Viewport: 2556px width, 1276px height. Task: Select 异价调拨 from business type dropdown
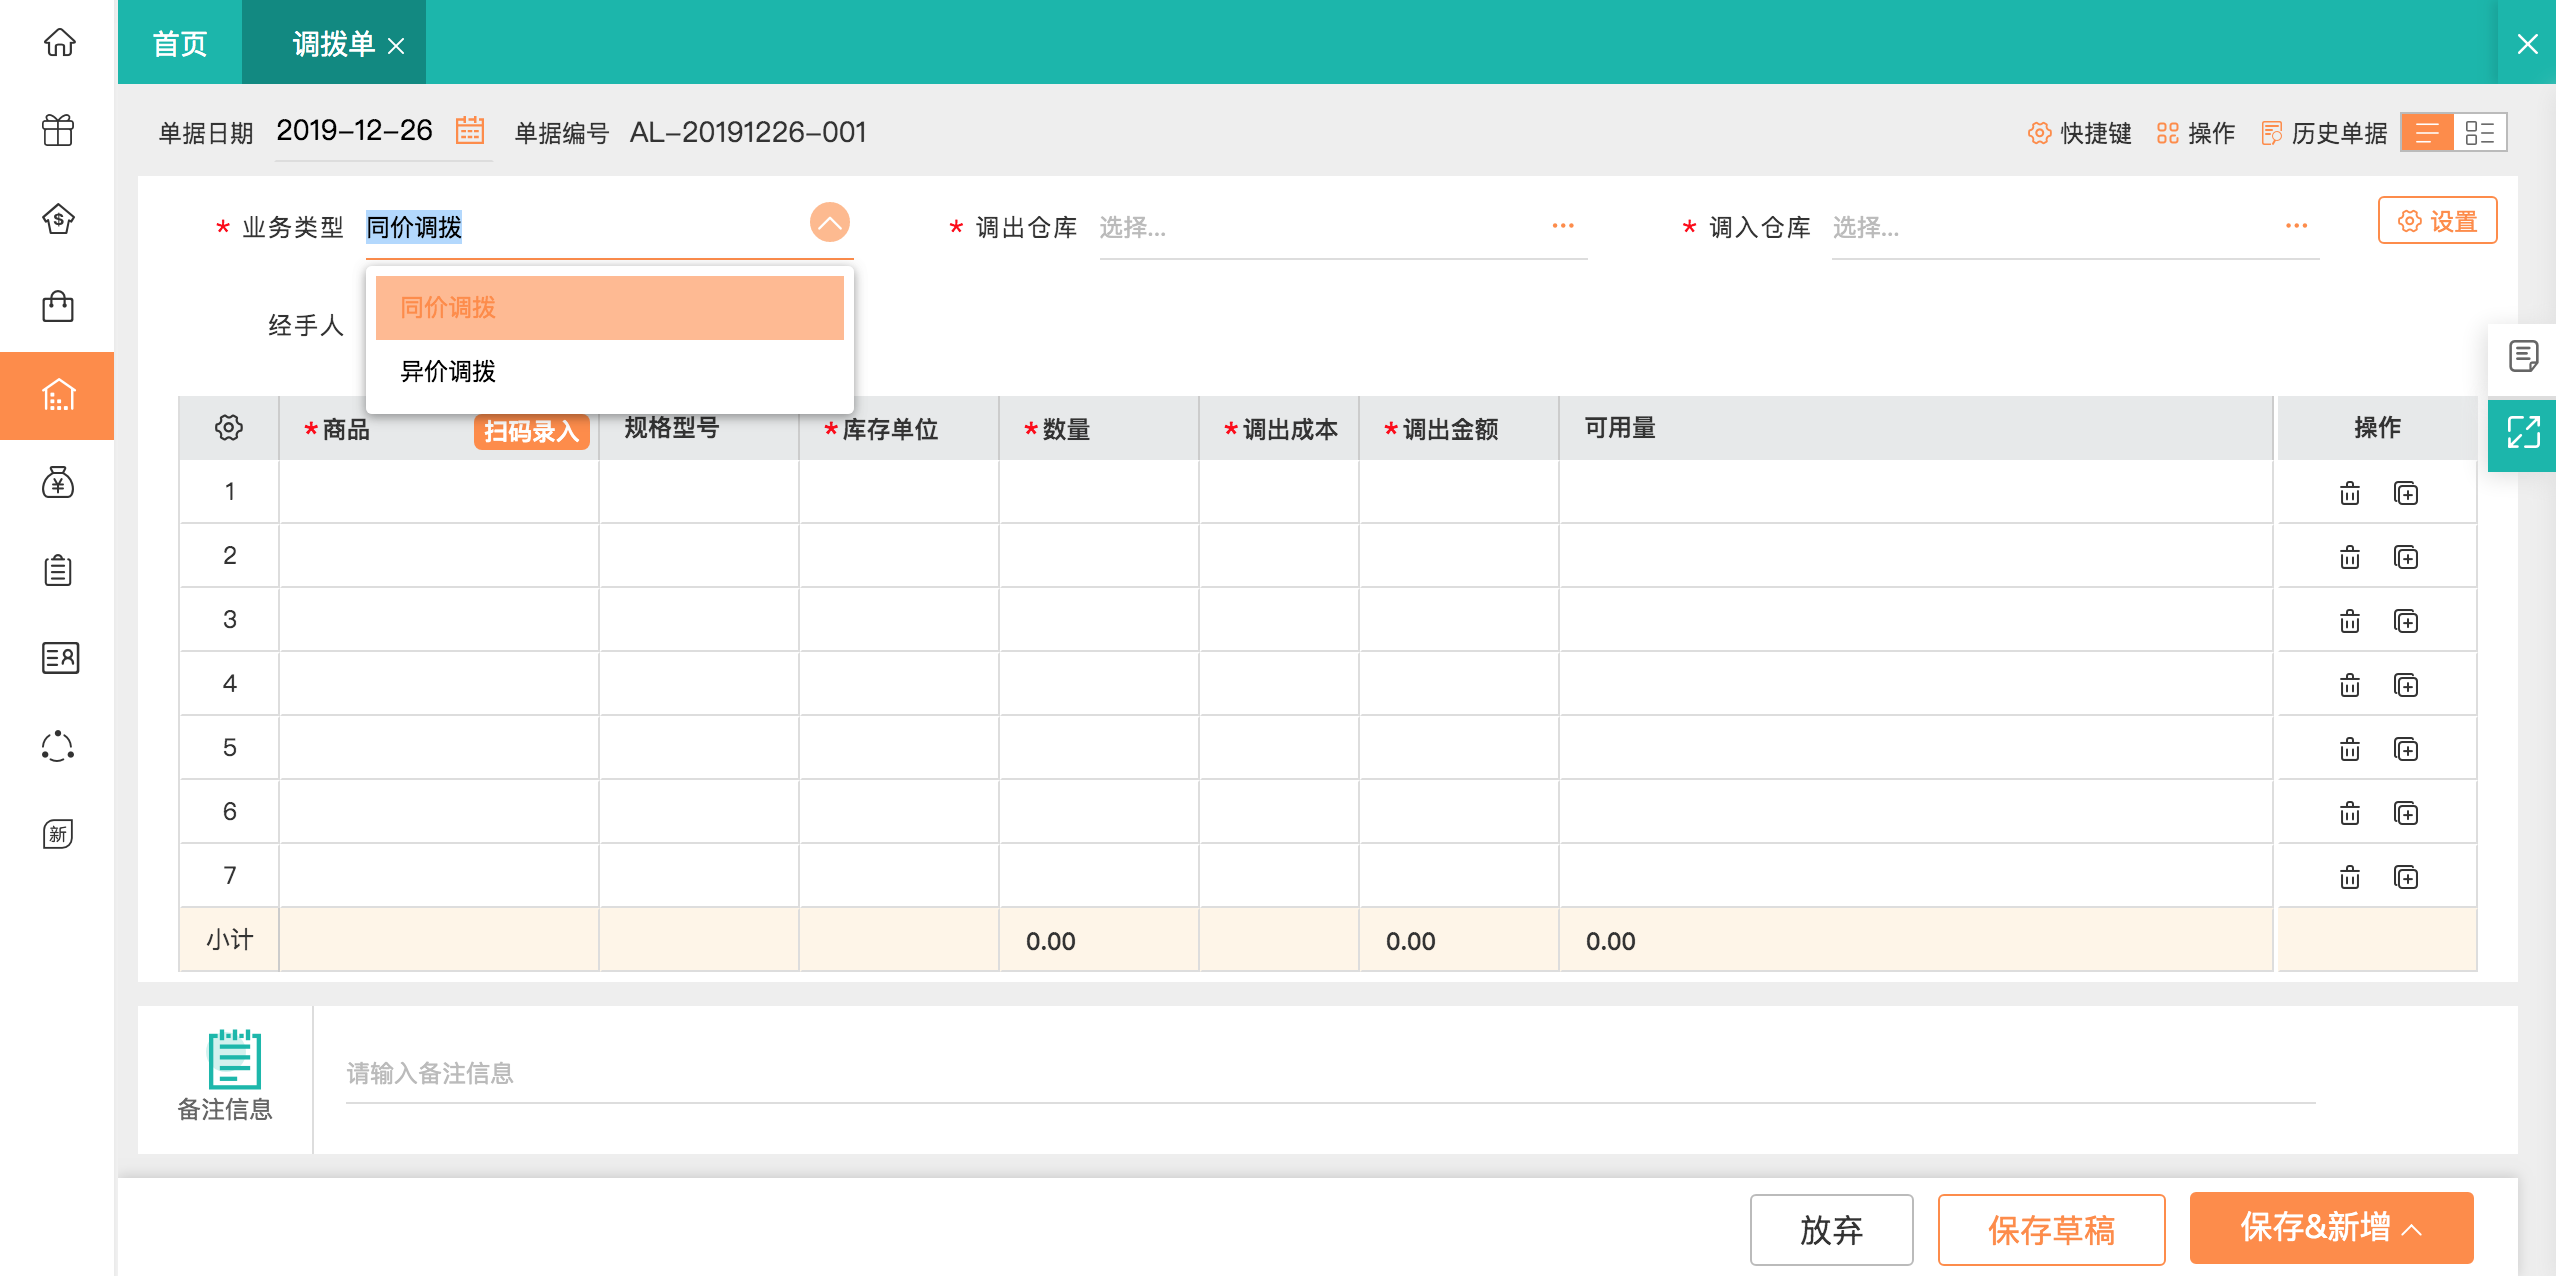(x=447, y=370)
